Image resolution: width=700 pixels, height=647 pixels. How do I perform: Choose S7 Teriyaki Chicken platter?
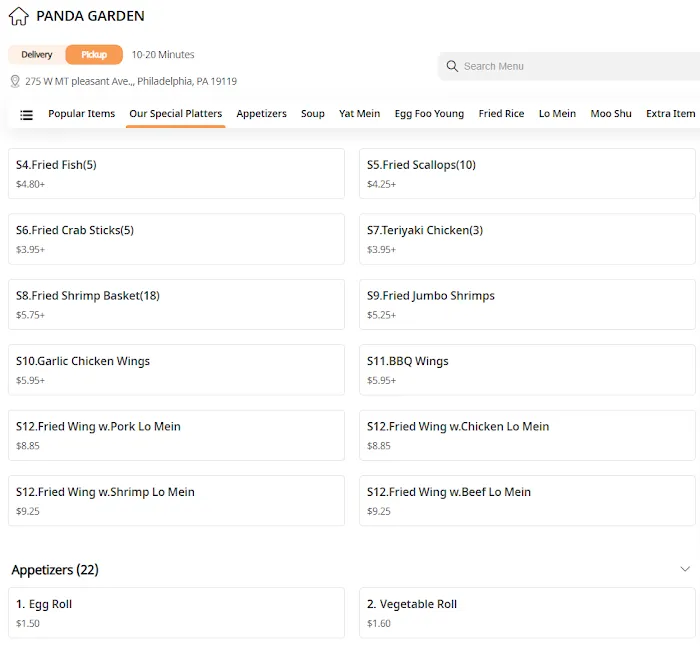(527, 239)
